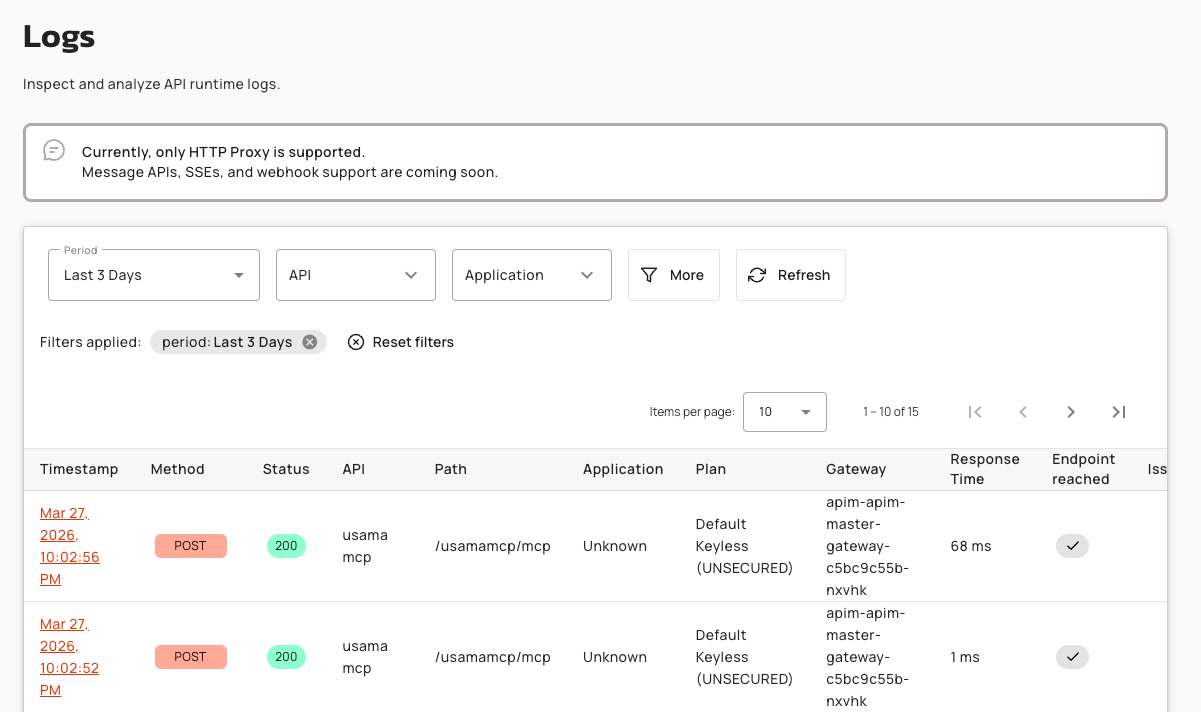Click the message bubble icon in the banner
Image resolution: width=1201 pixels, height=712 pixels.
pyautogui.click(x=54, y=151)
